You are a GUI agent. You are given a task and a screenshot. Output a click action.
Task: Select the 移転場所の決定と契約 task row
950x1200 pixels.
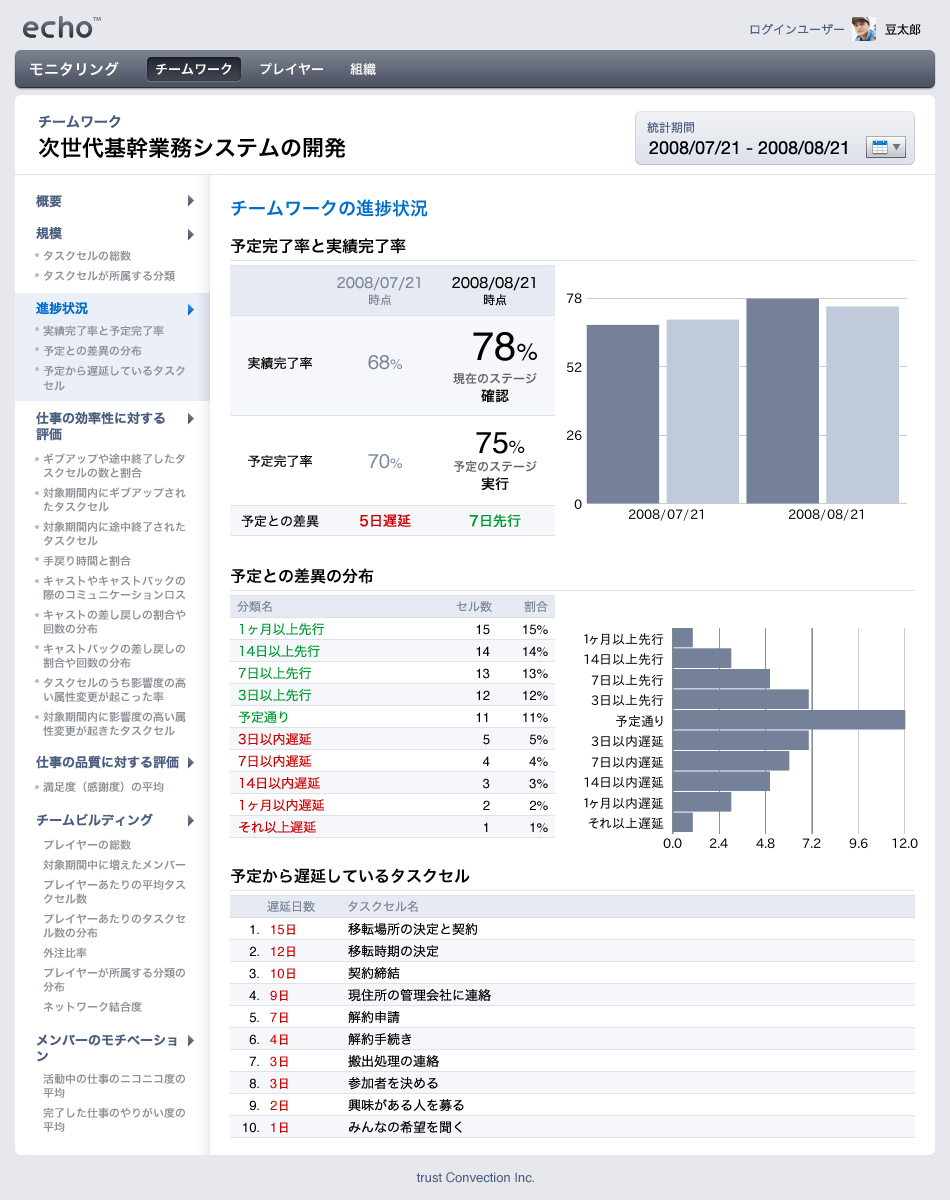click(412, 929)
